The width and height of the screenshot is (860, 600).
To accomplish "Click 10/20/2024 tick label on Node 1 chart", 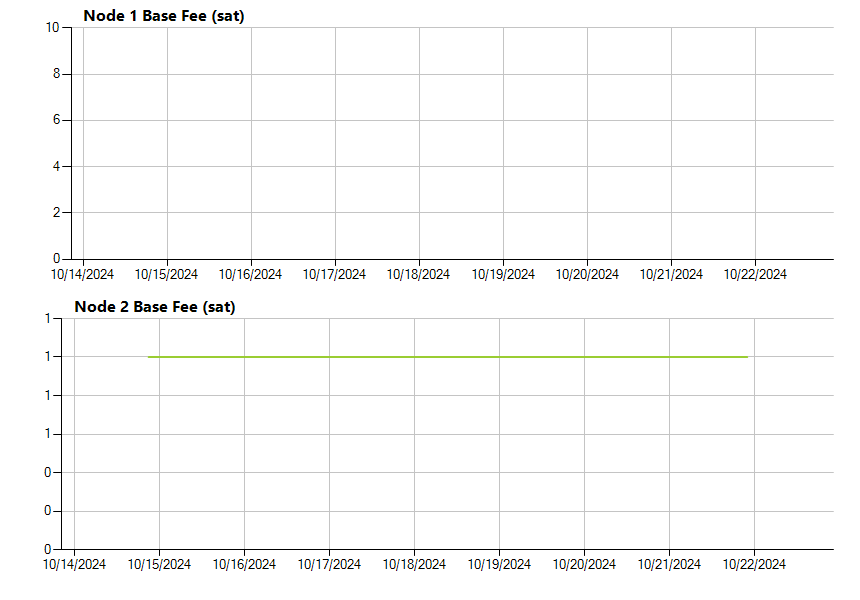I will [587, 274].
